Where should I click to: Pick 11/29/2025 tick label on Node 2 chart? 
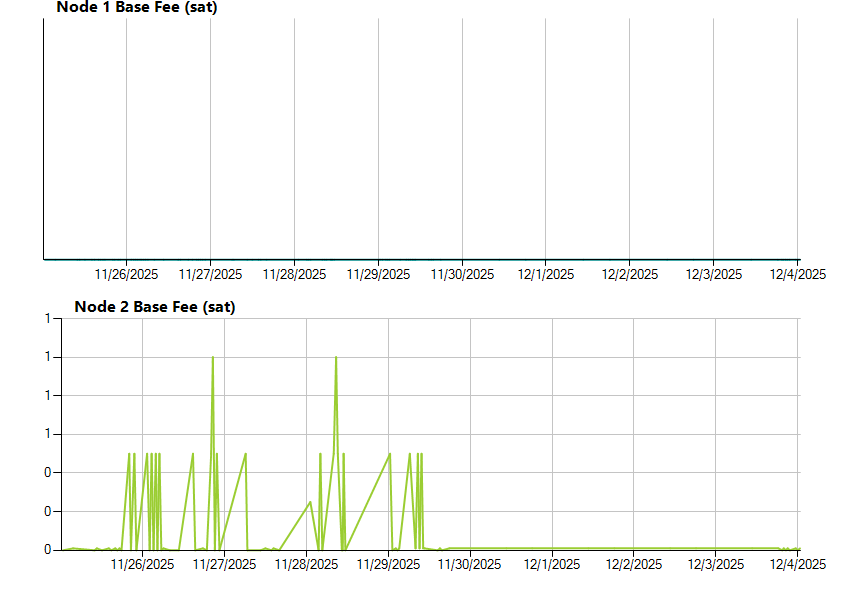(x=388, y=565)
